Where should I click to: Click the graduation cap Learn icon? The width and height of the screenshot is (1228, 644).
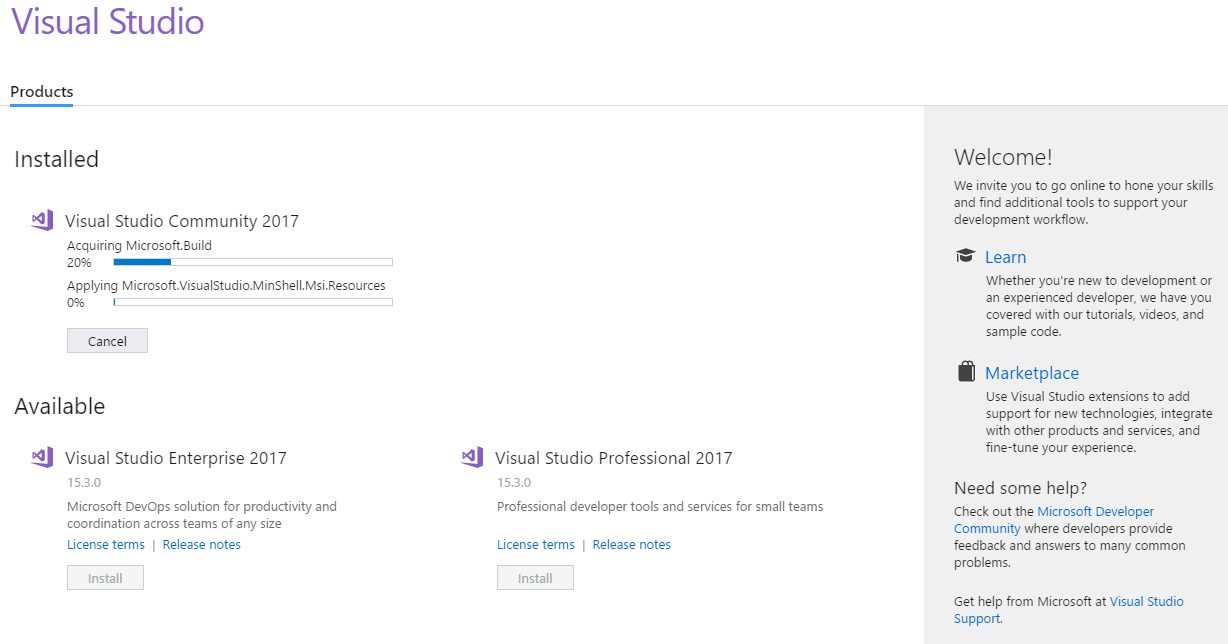[x=965, y=256]
